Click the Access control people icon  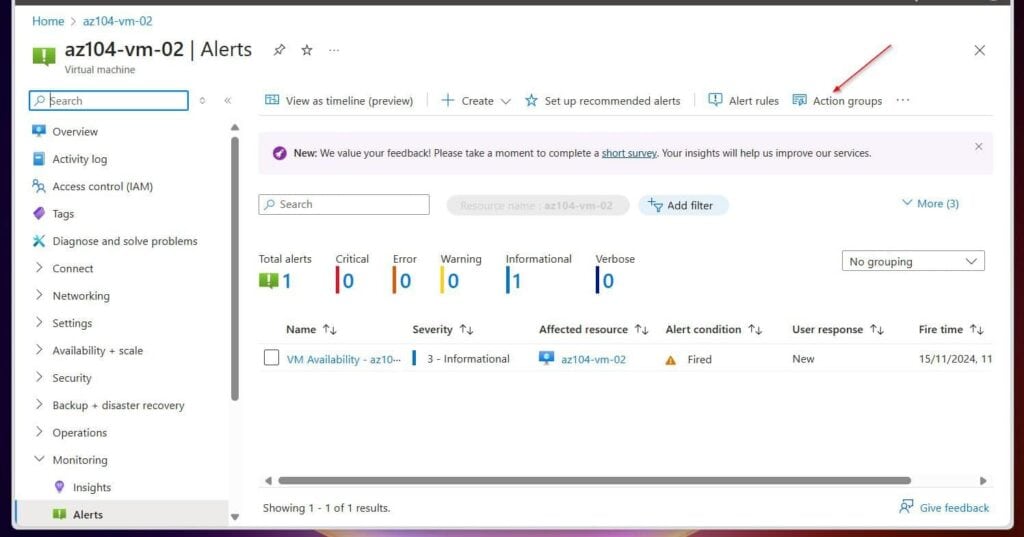tap(39, 186)
